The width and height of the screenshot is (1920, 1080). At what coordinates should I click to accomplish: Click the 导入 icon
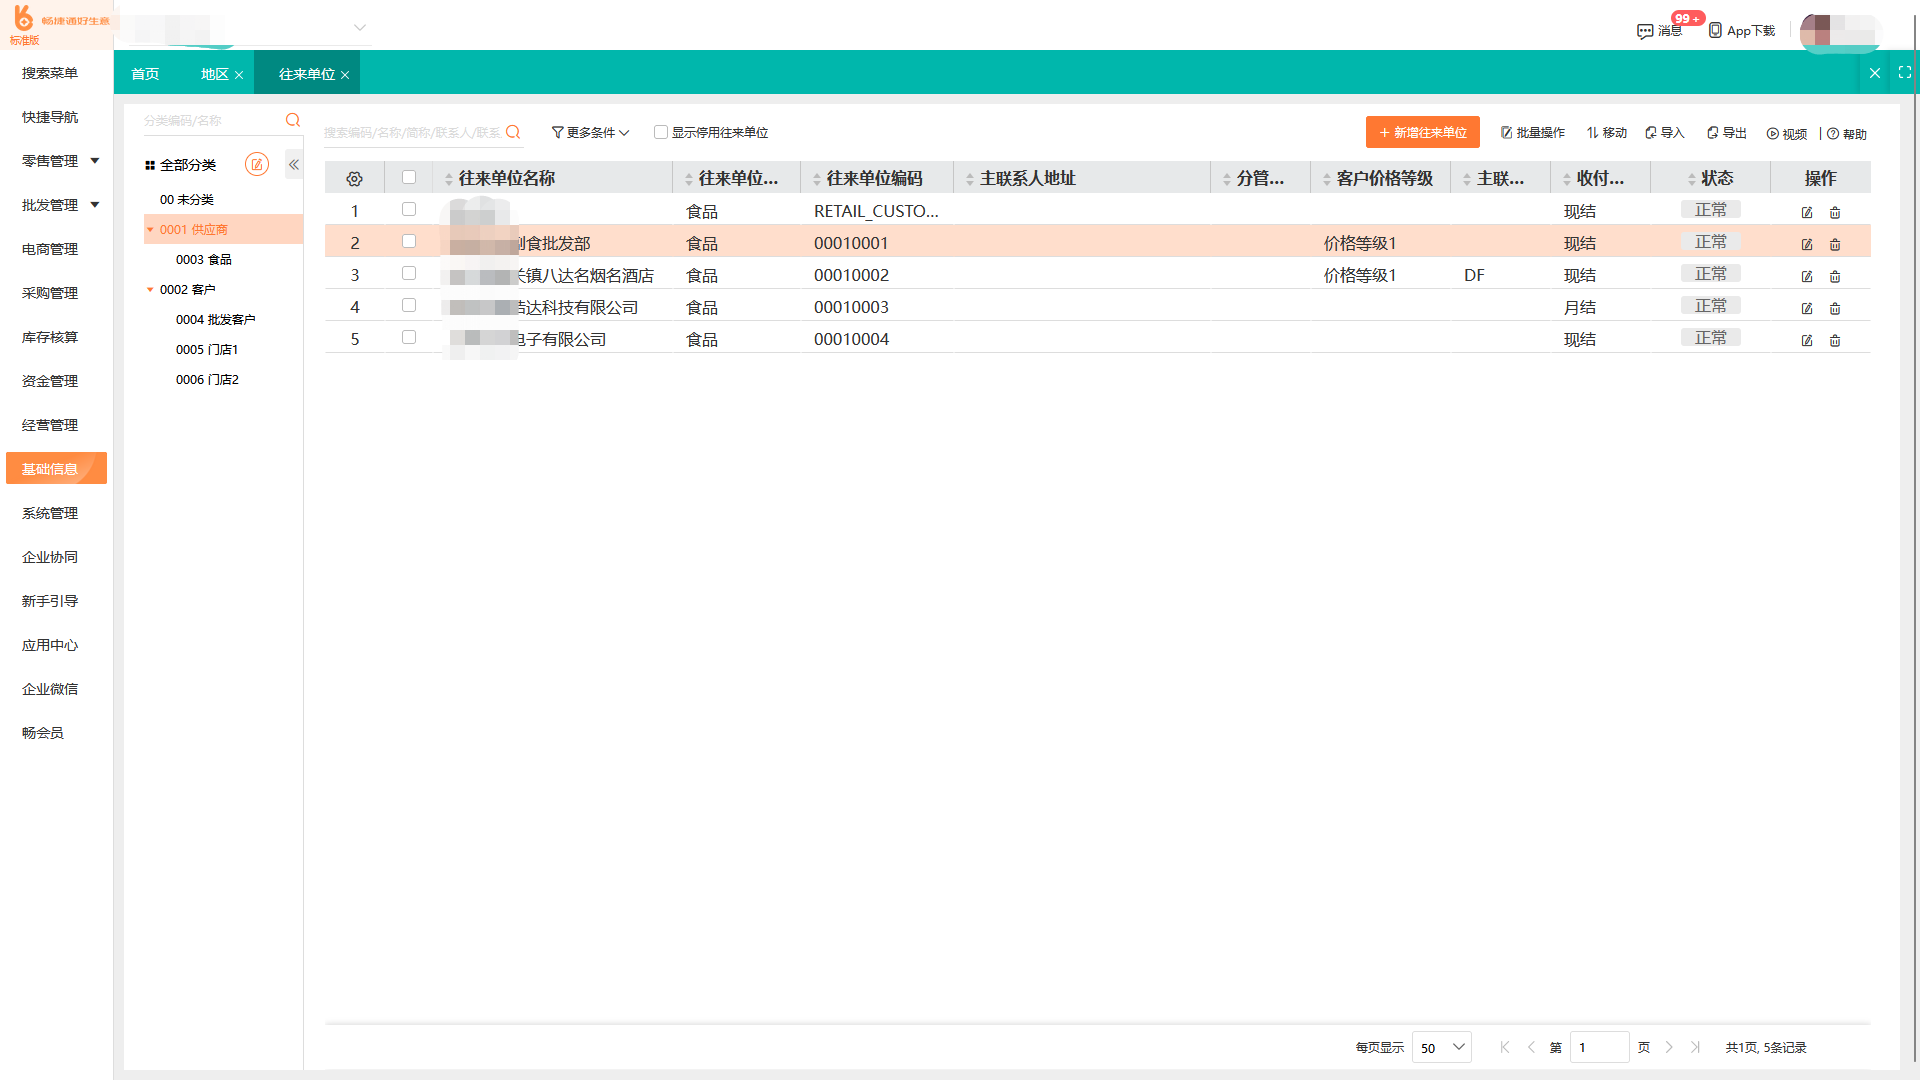coord(1667,131)
